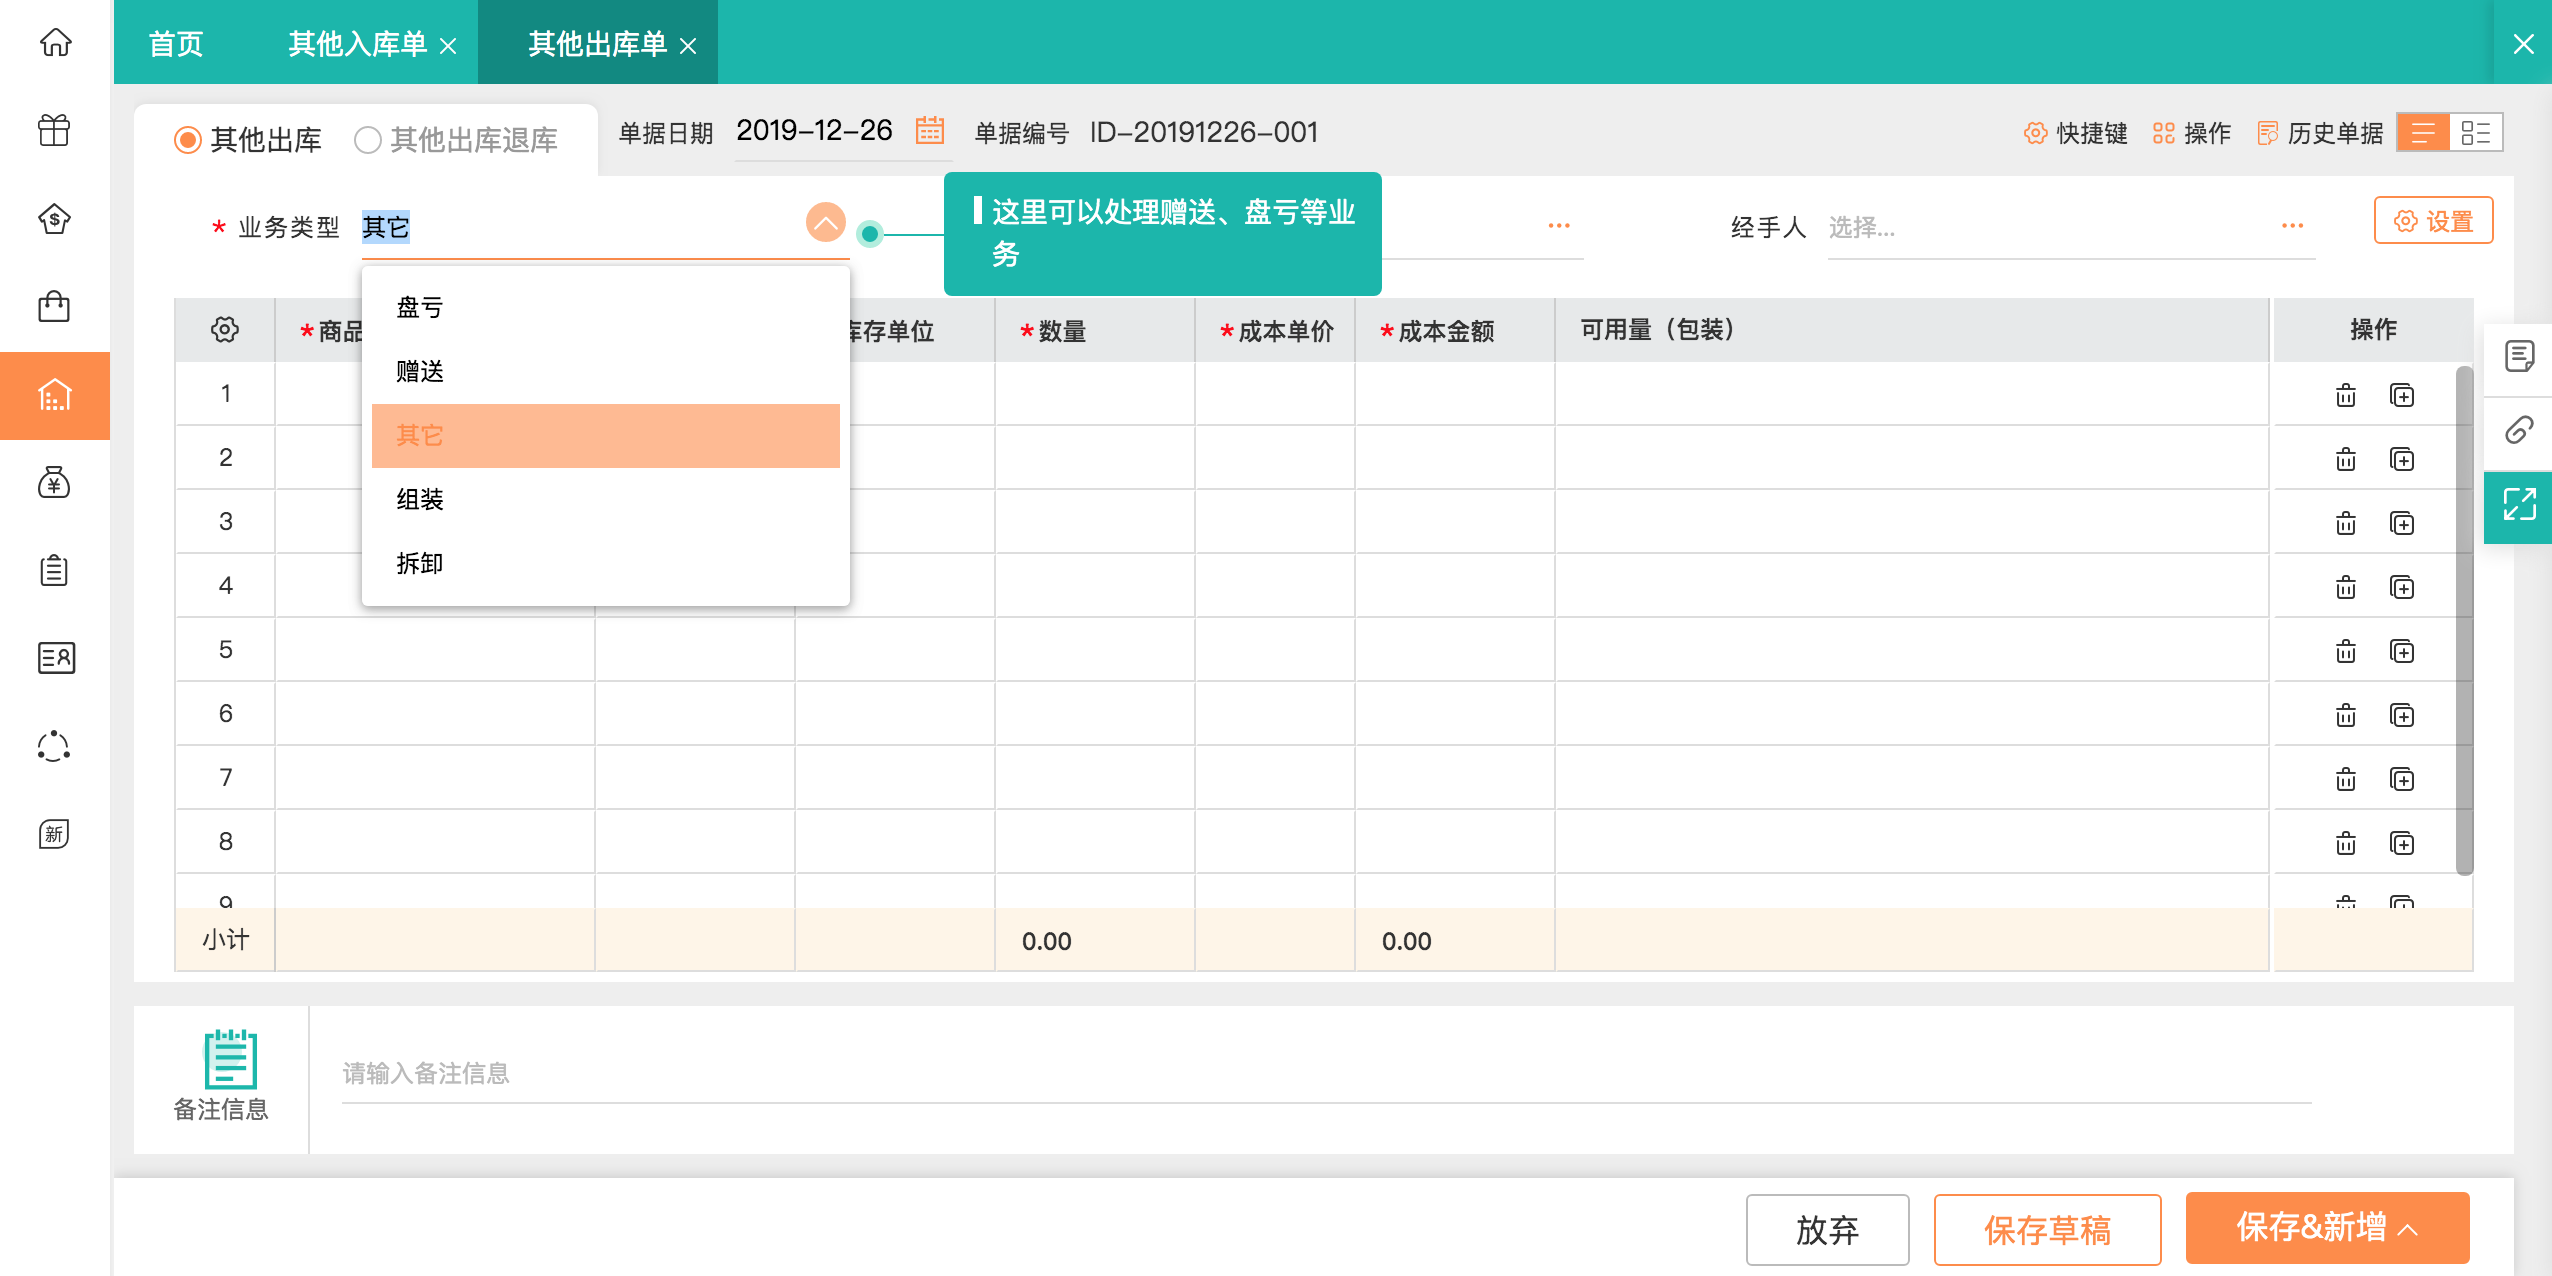Click 保存草稿 to save draft
This screenshot has height=1276, width=2552.
coord(2047,1226)
